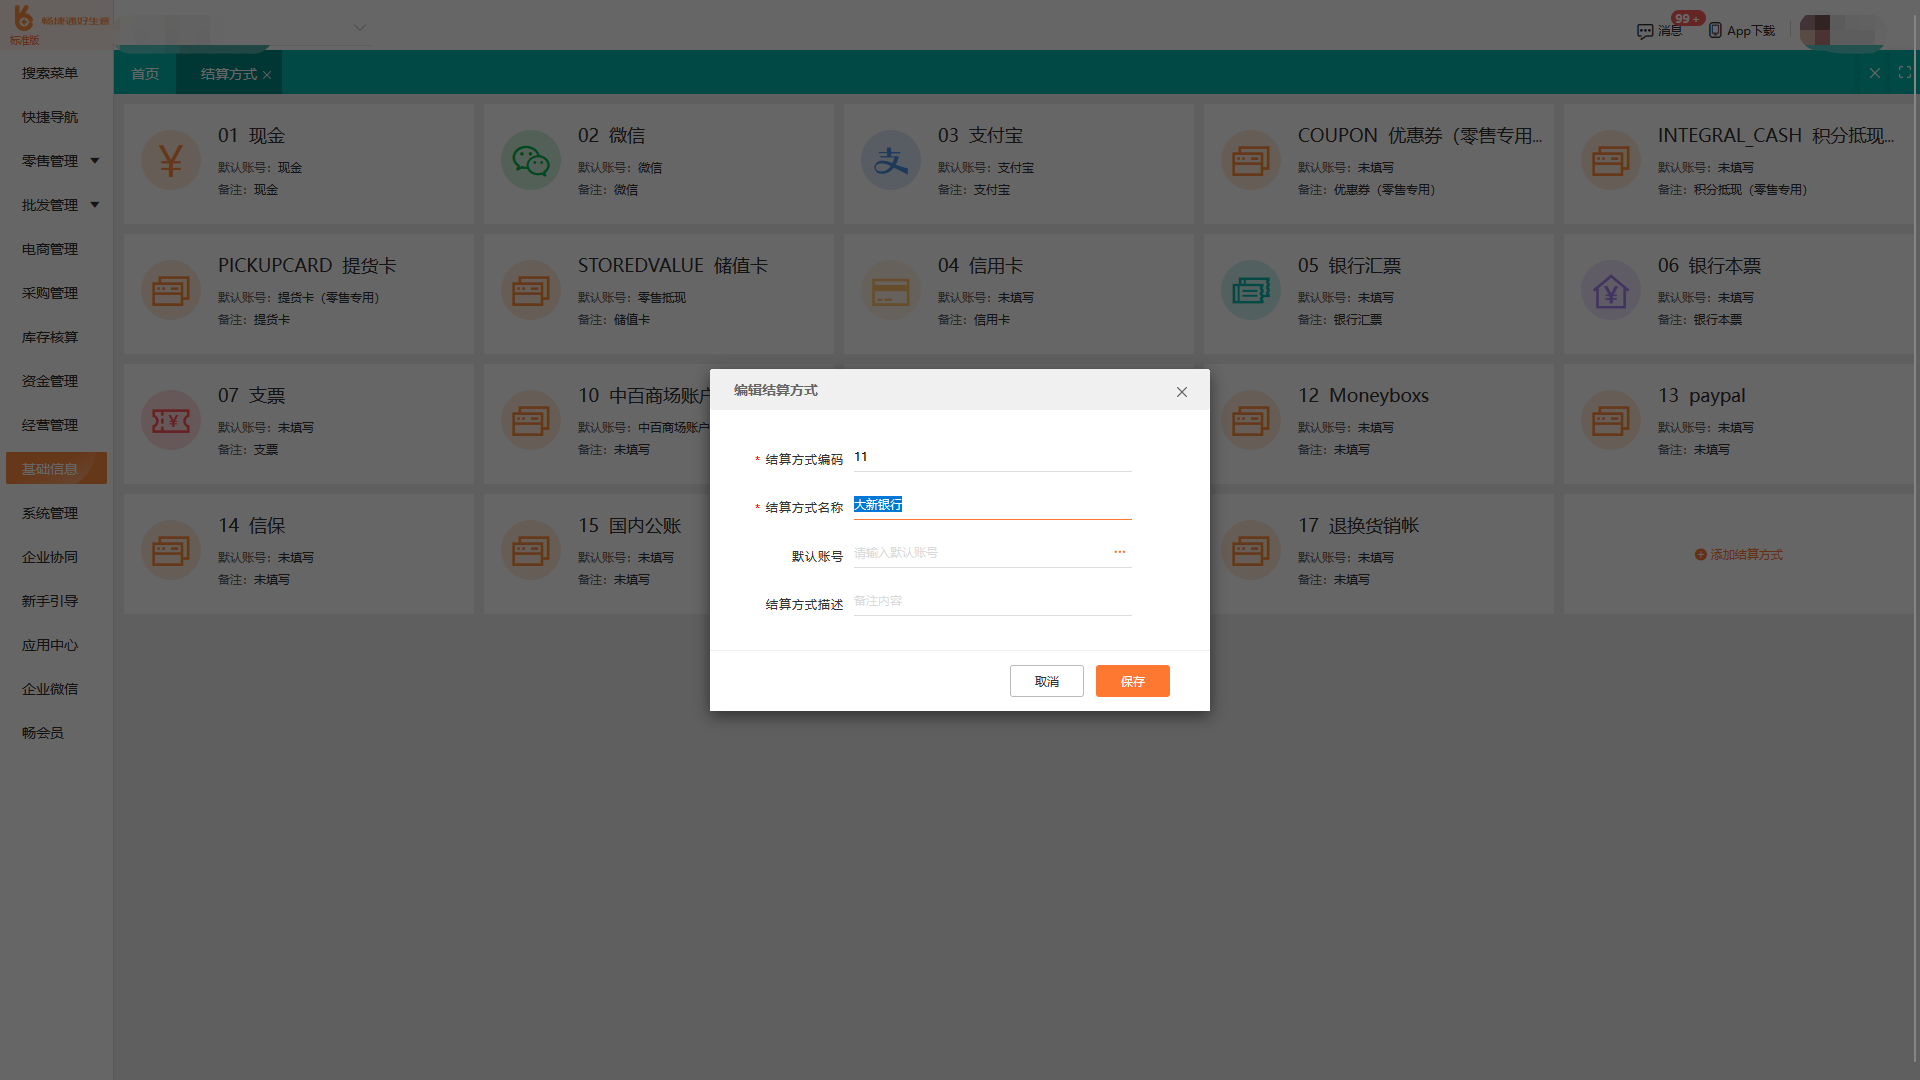
Task: Click the cash payment method icon
Action: pos(171,158)
